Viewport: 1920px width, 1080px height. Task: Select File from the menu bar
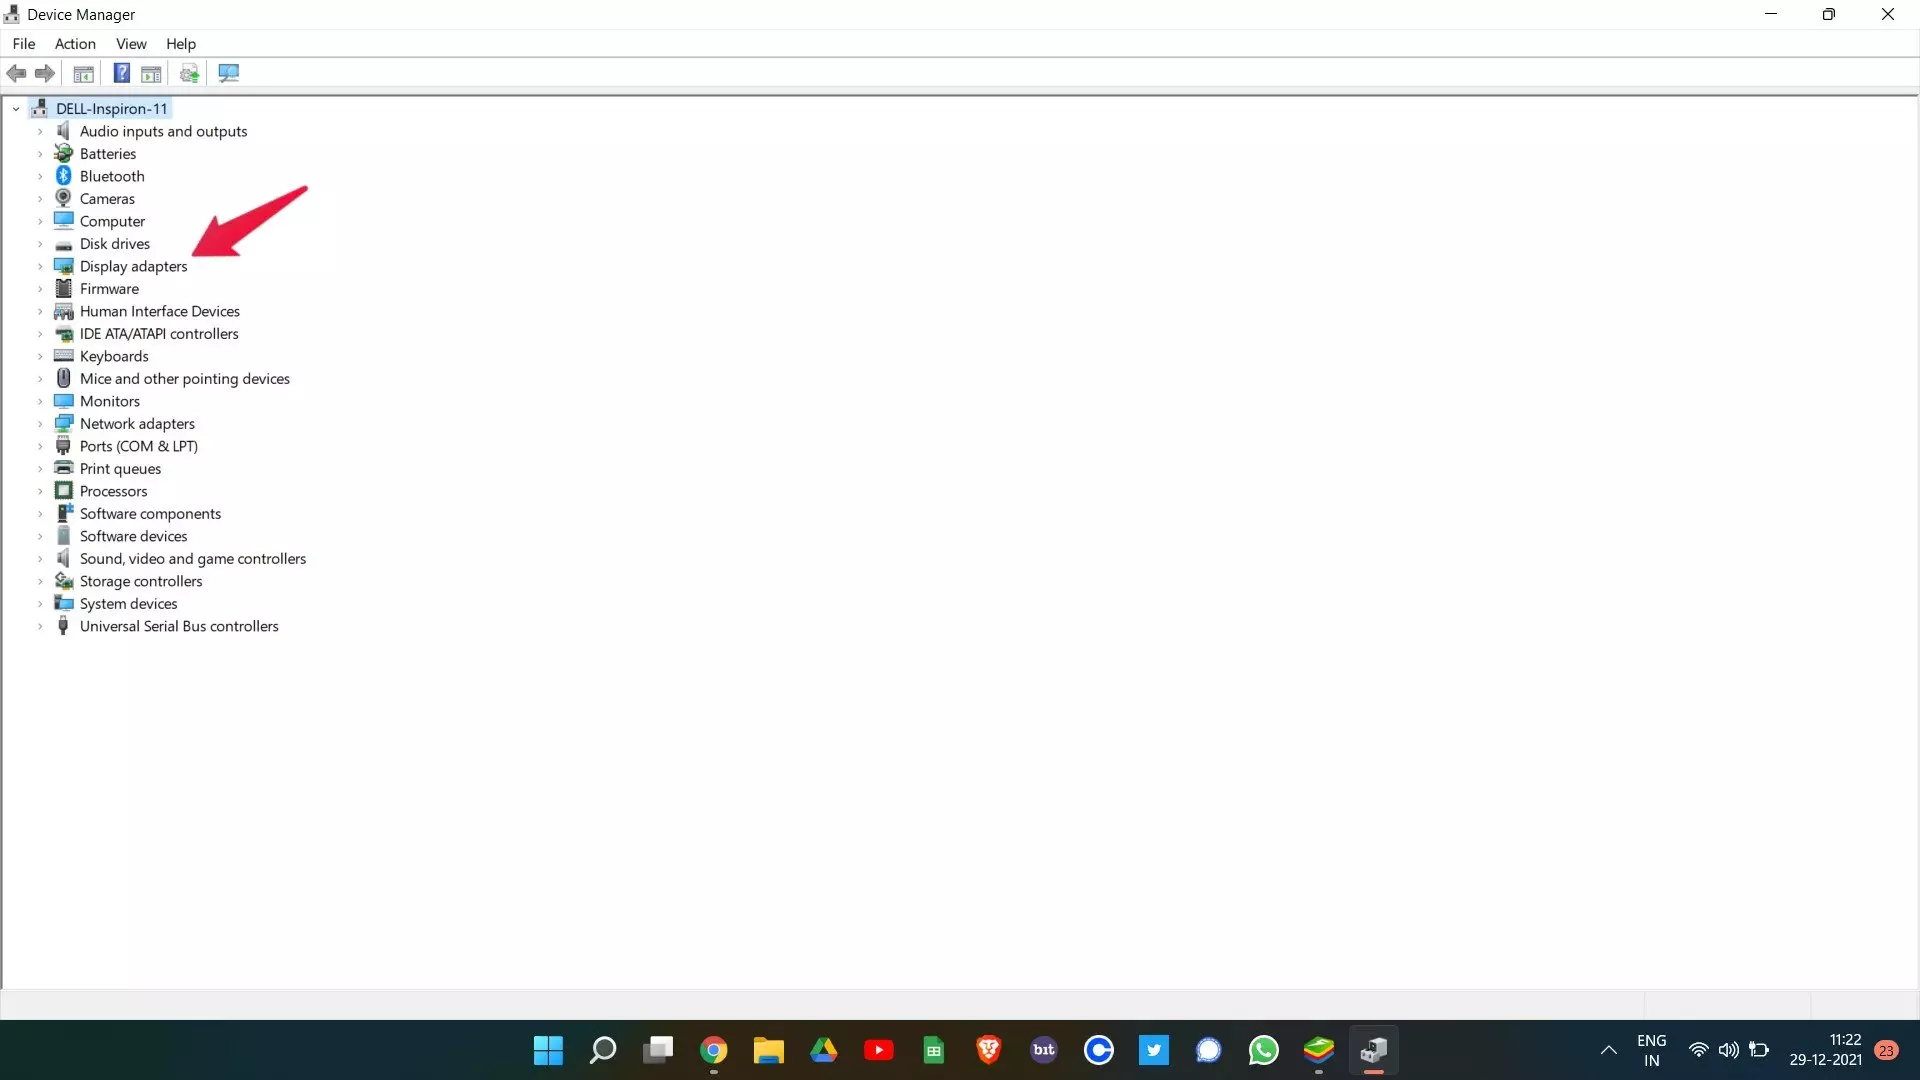[x=24, y=42]
